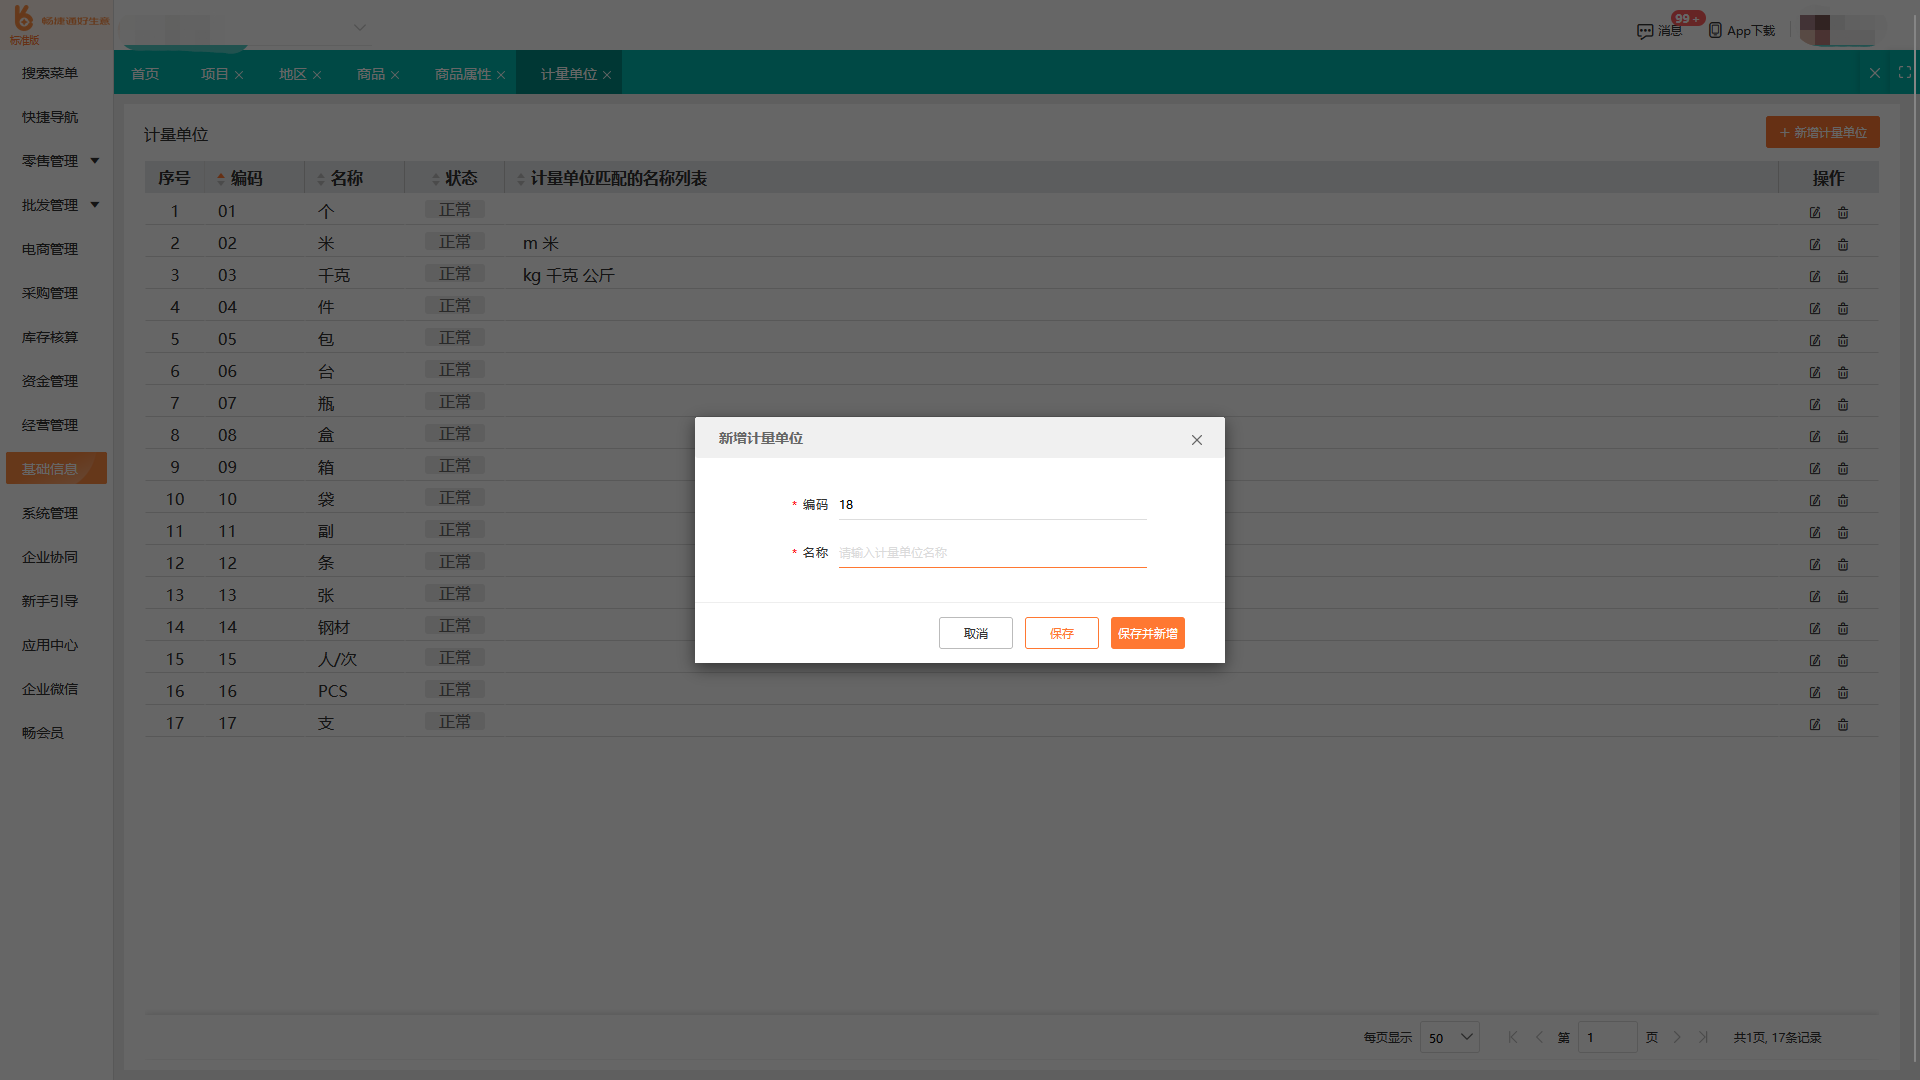Toggle 基础信息 in left sidebar
Viewport: 1920px width, 1080px height.
click(55, 468)
